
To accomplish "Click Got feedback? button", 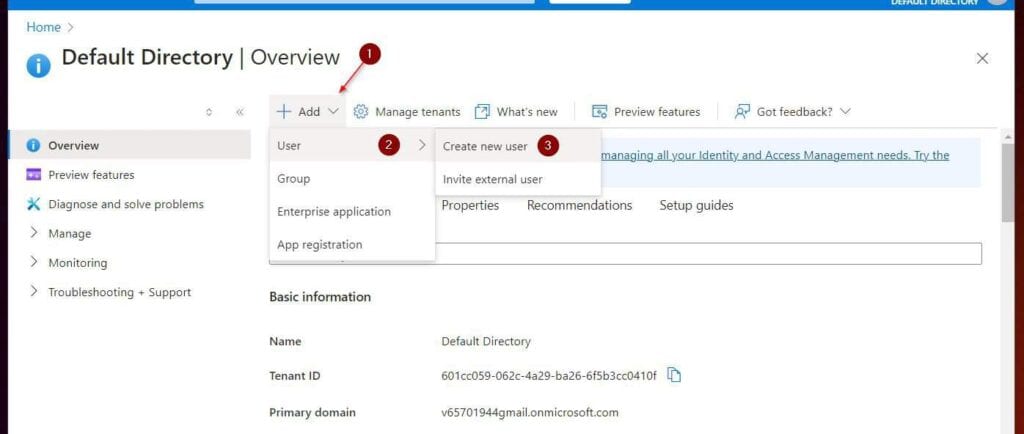I will click(792, 112).
